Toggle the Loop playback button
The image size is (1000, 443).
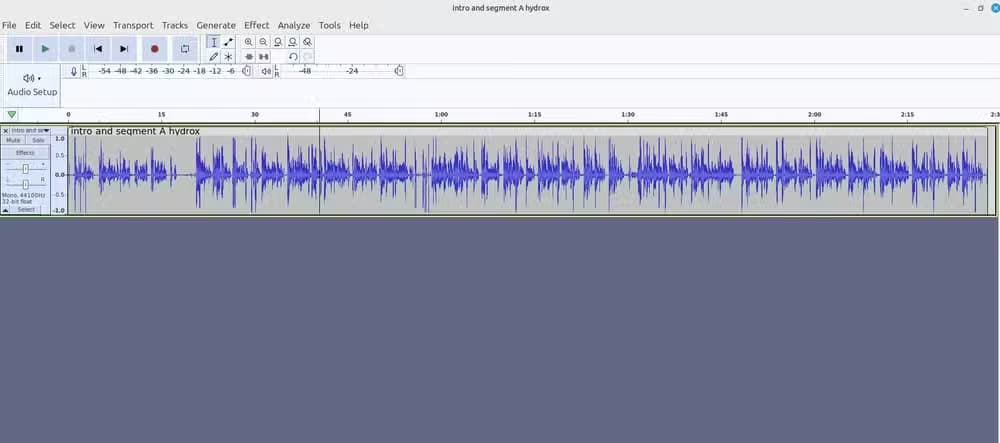(185, 49)
